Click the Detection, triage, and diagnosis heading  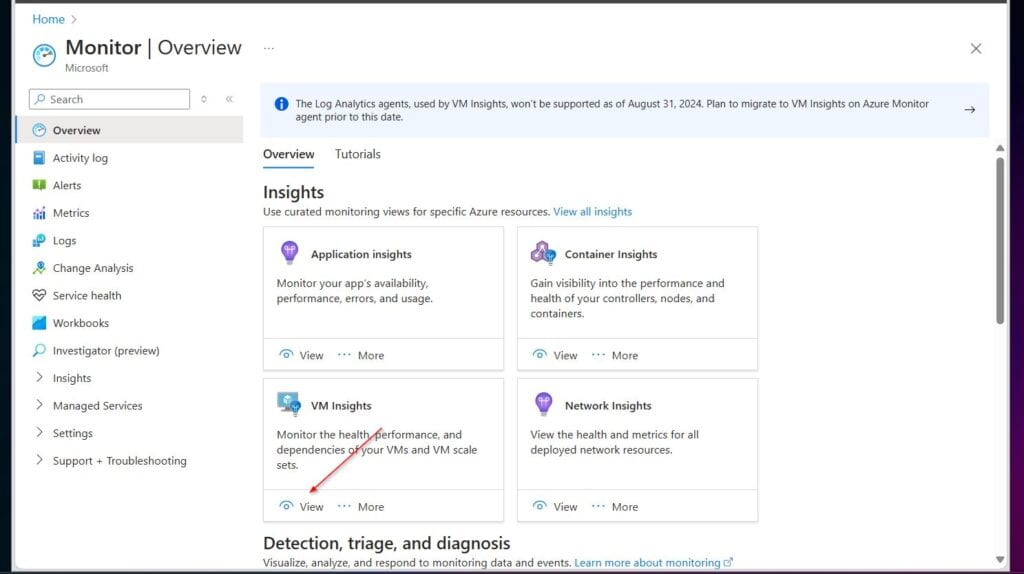(387, 543)
